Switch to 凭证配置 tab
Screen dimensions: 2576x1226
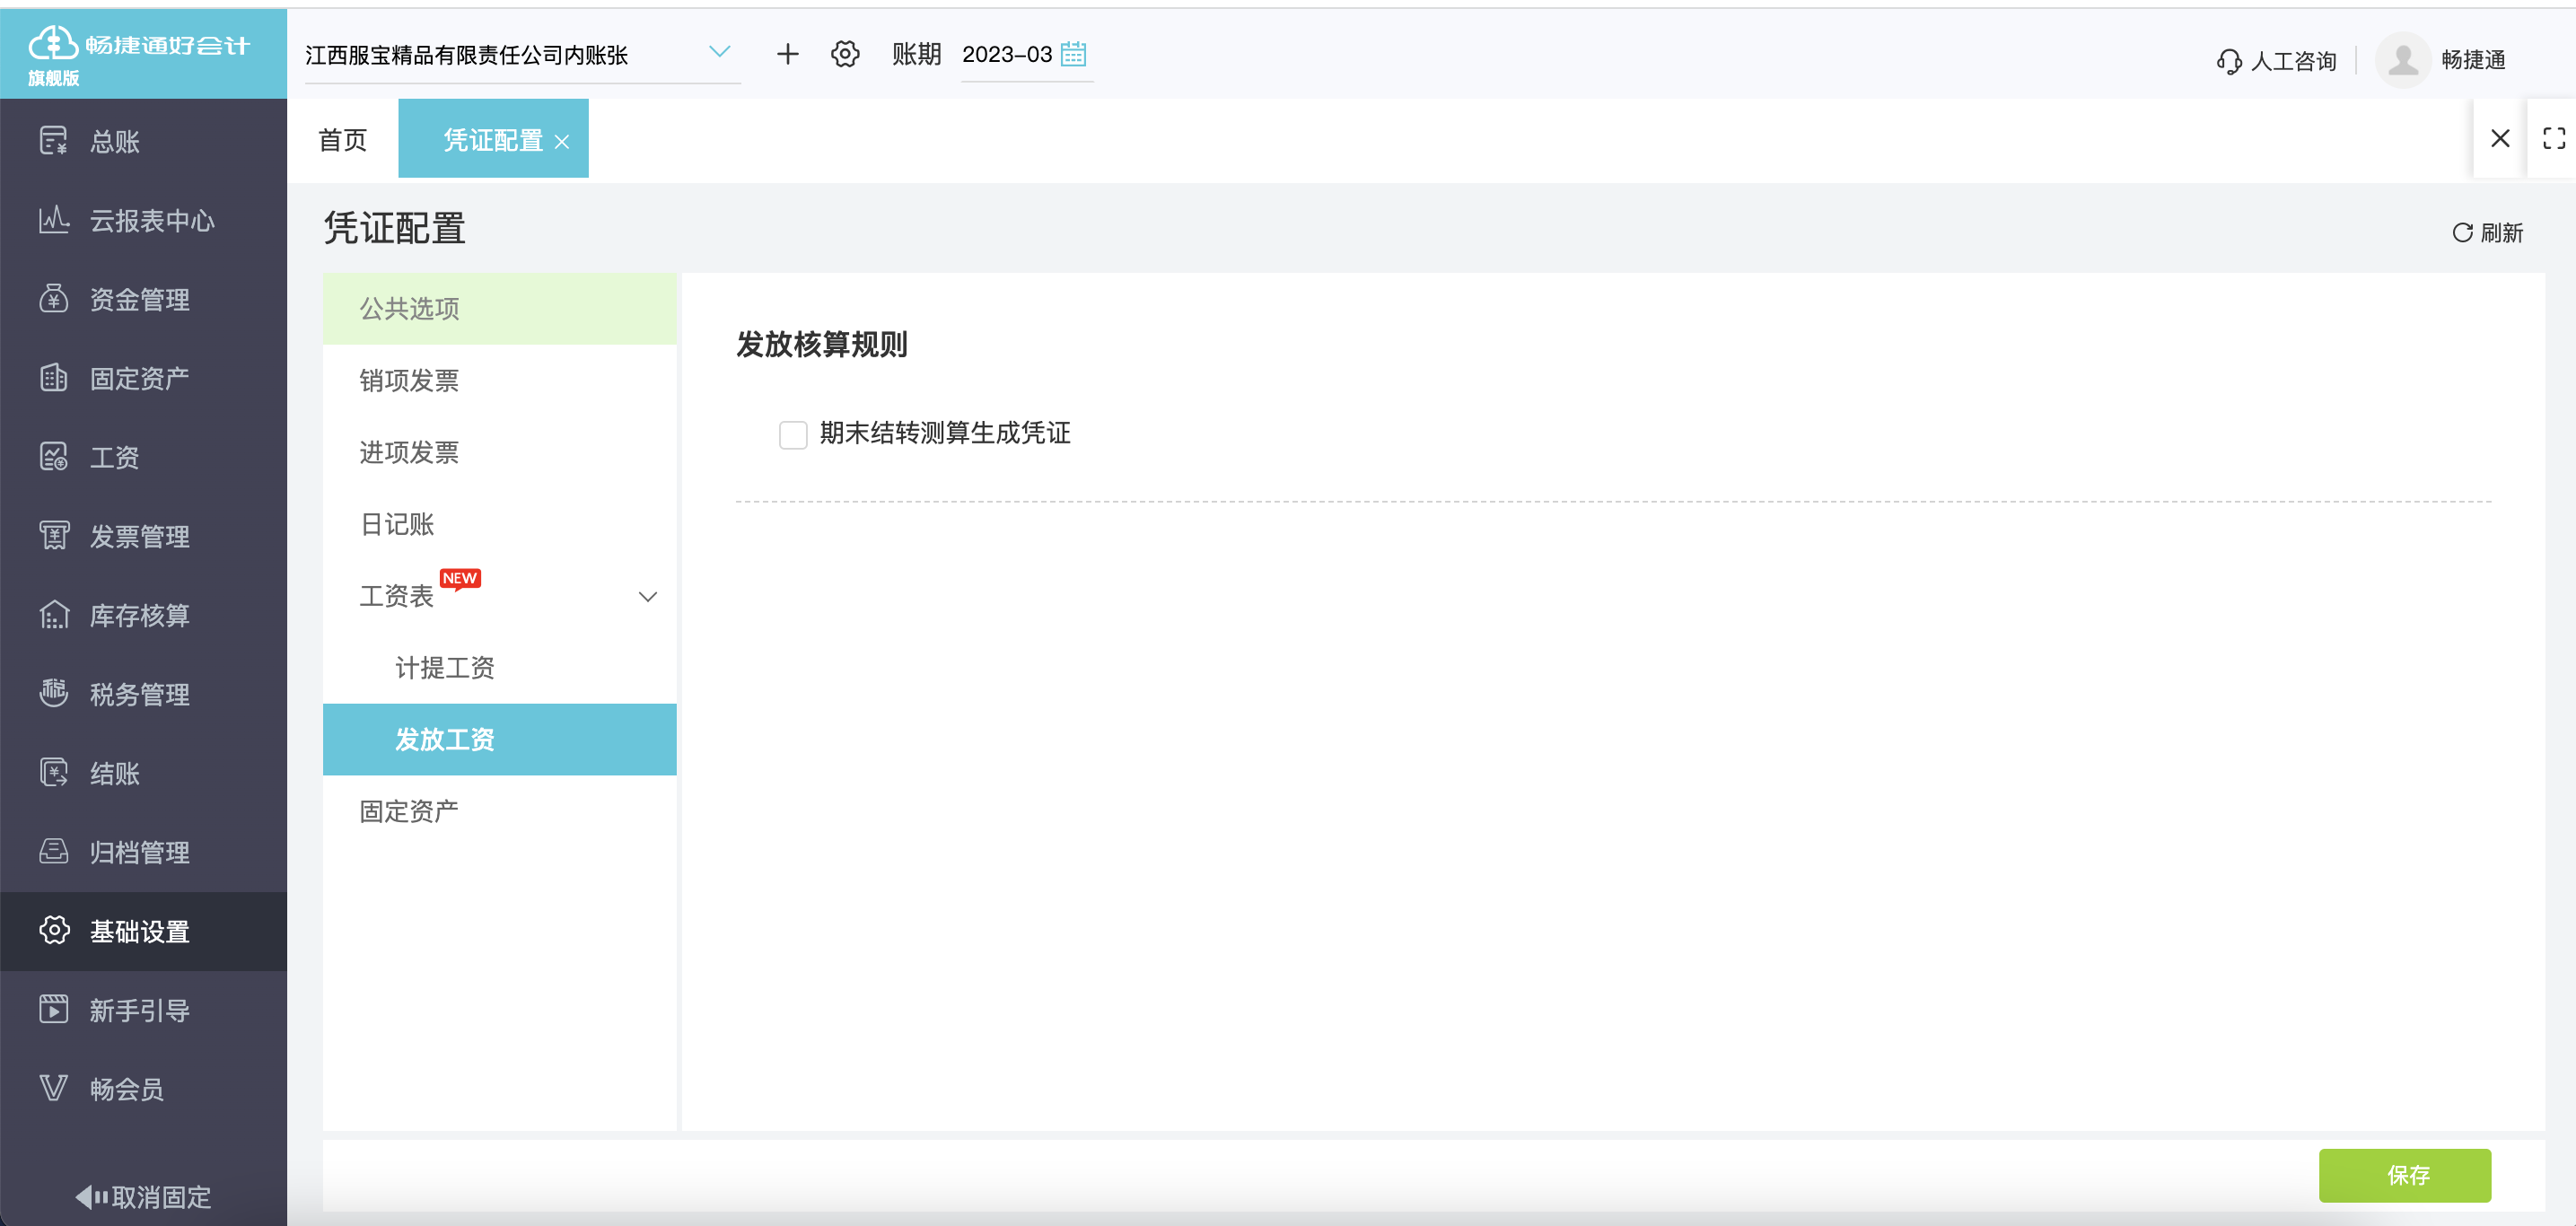(x=493, y=140)
